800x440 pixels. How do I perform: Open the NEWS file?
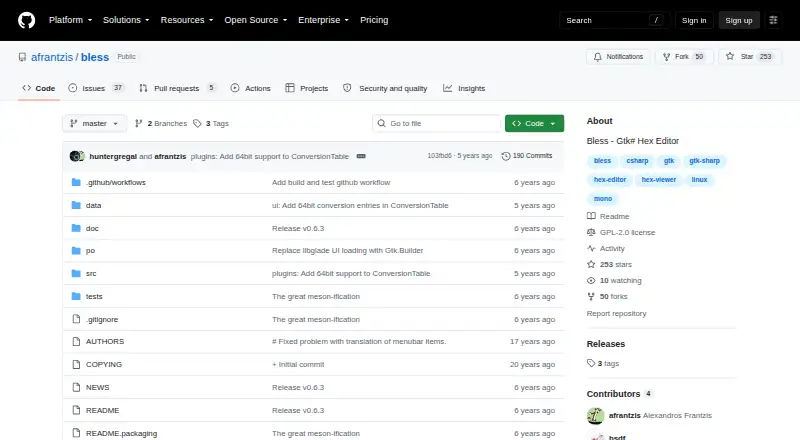[97, 387]
